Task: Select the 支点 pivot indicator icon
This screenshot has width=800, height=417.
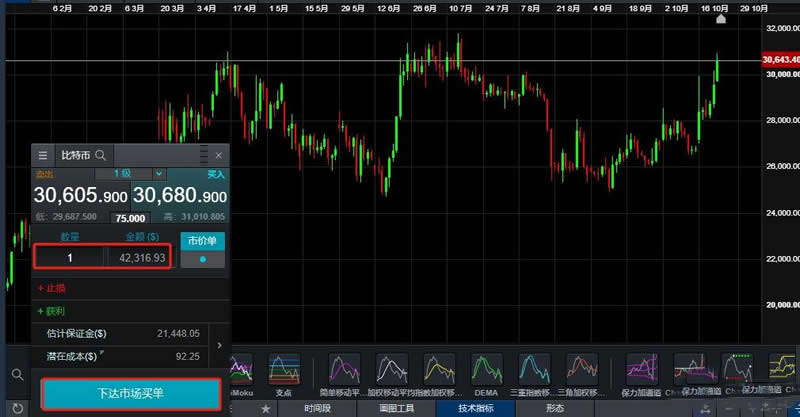Action: (x=285, y=369)
